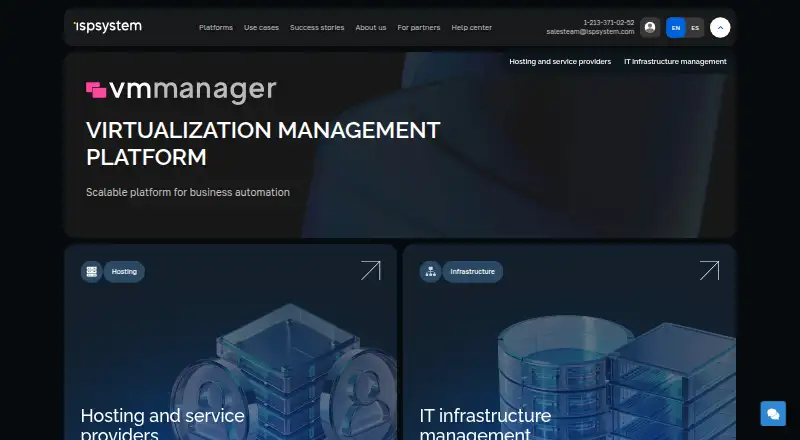800x440 pixels.
Task: Click the salesteam@ispsystem.com email link
Action: tap(590, 32)
